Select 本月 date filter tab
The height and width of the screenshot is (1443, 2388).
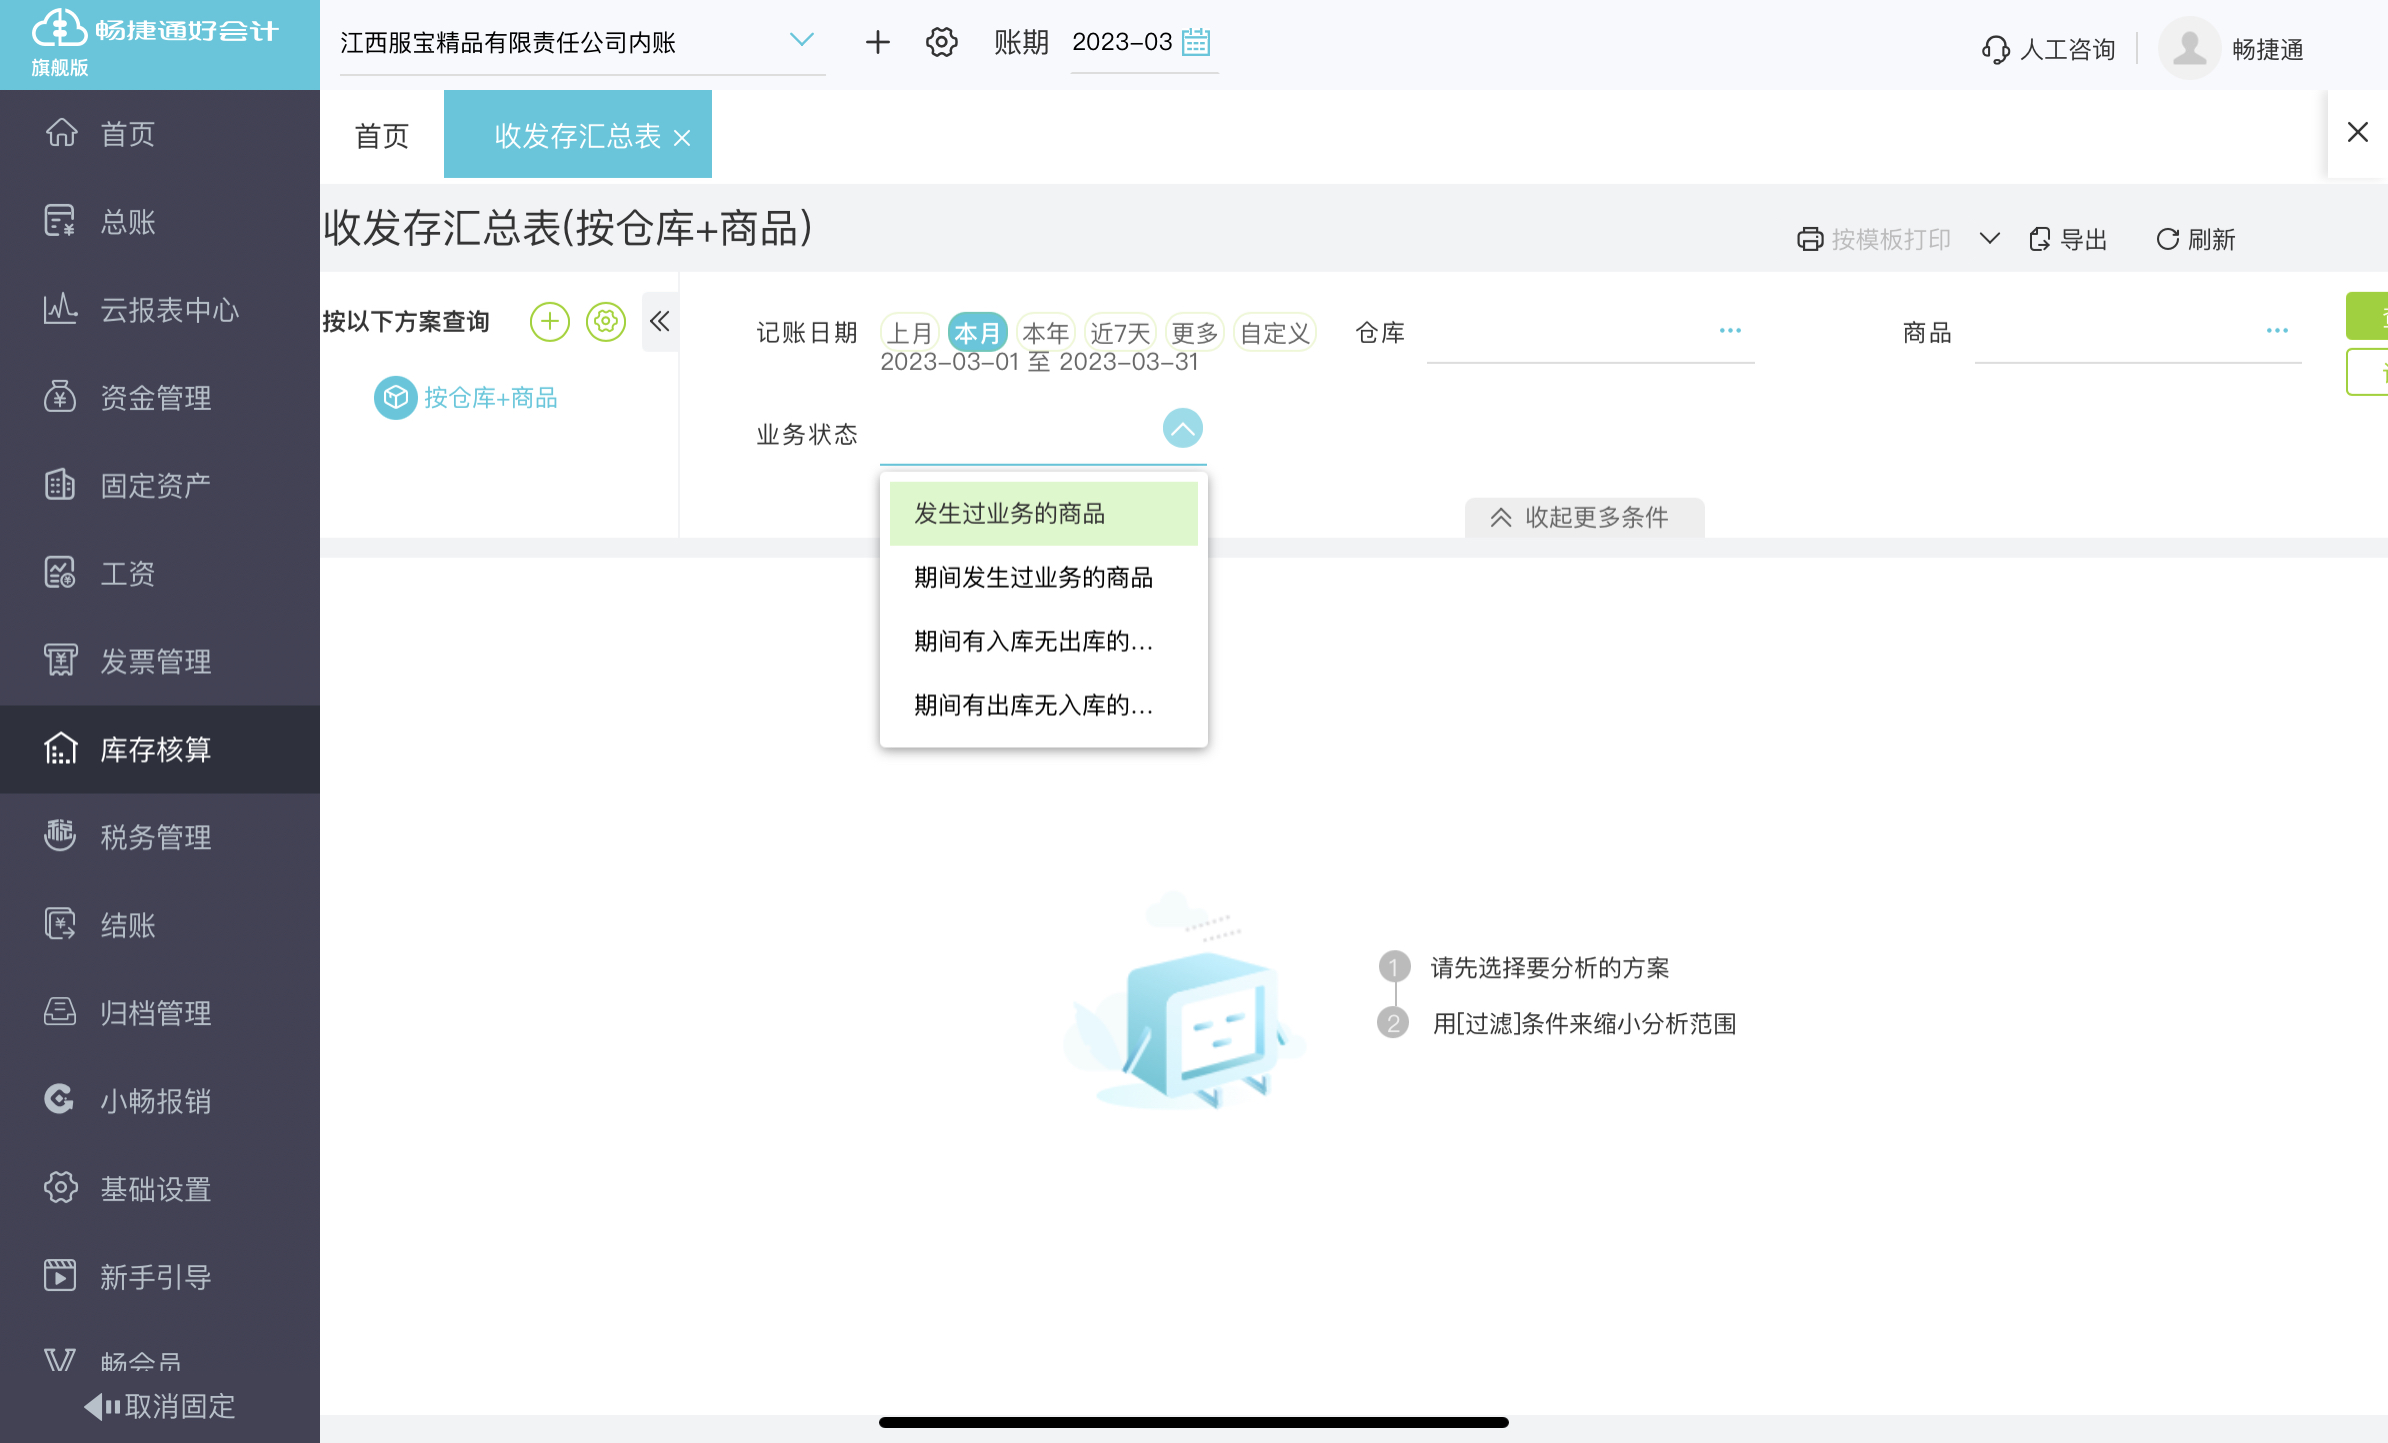click(972, 333)
